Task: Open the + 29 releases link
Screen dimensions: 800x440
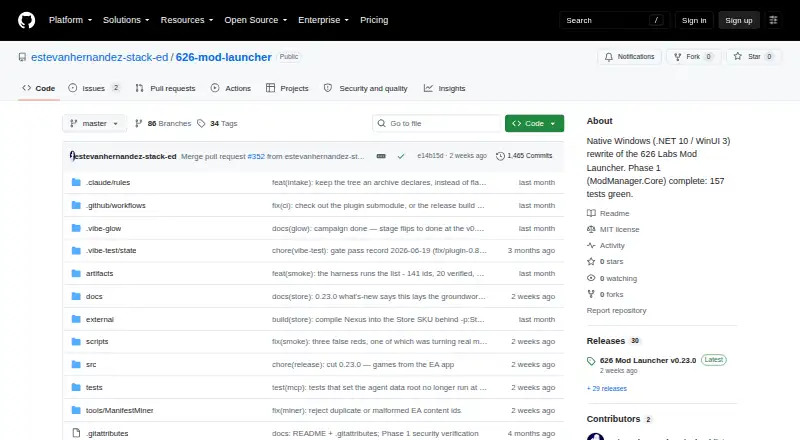Action: 607,388
